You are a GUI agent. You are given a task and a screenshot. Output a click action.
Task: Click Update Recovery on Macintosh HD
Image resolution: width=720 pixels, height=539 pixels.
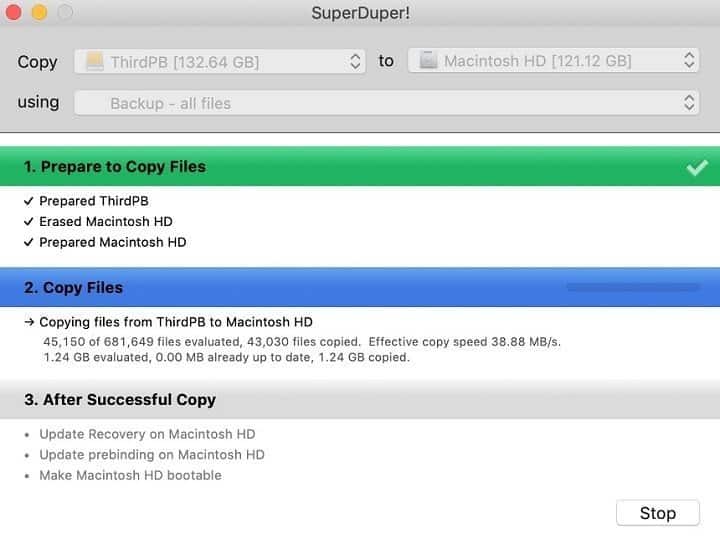(x=147, y=434)
